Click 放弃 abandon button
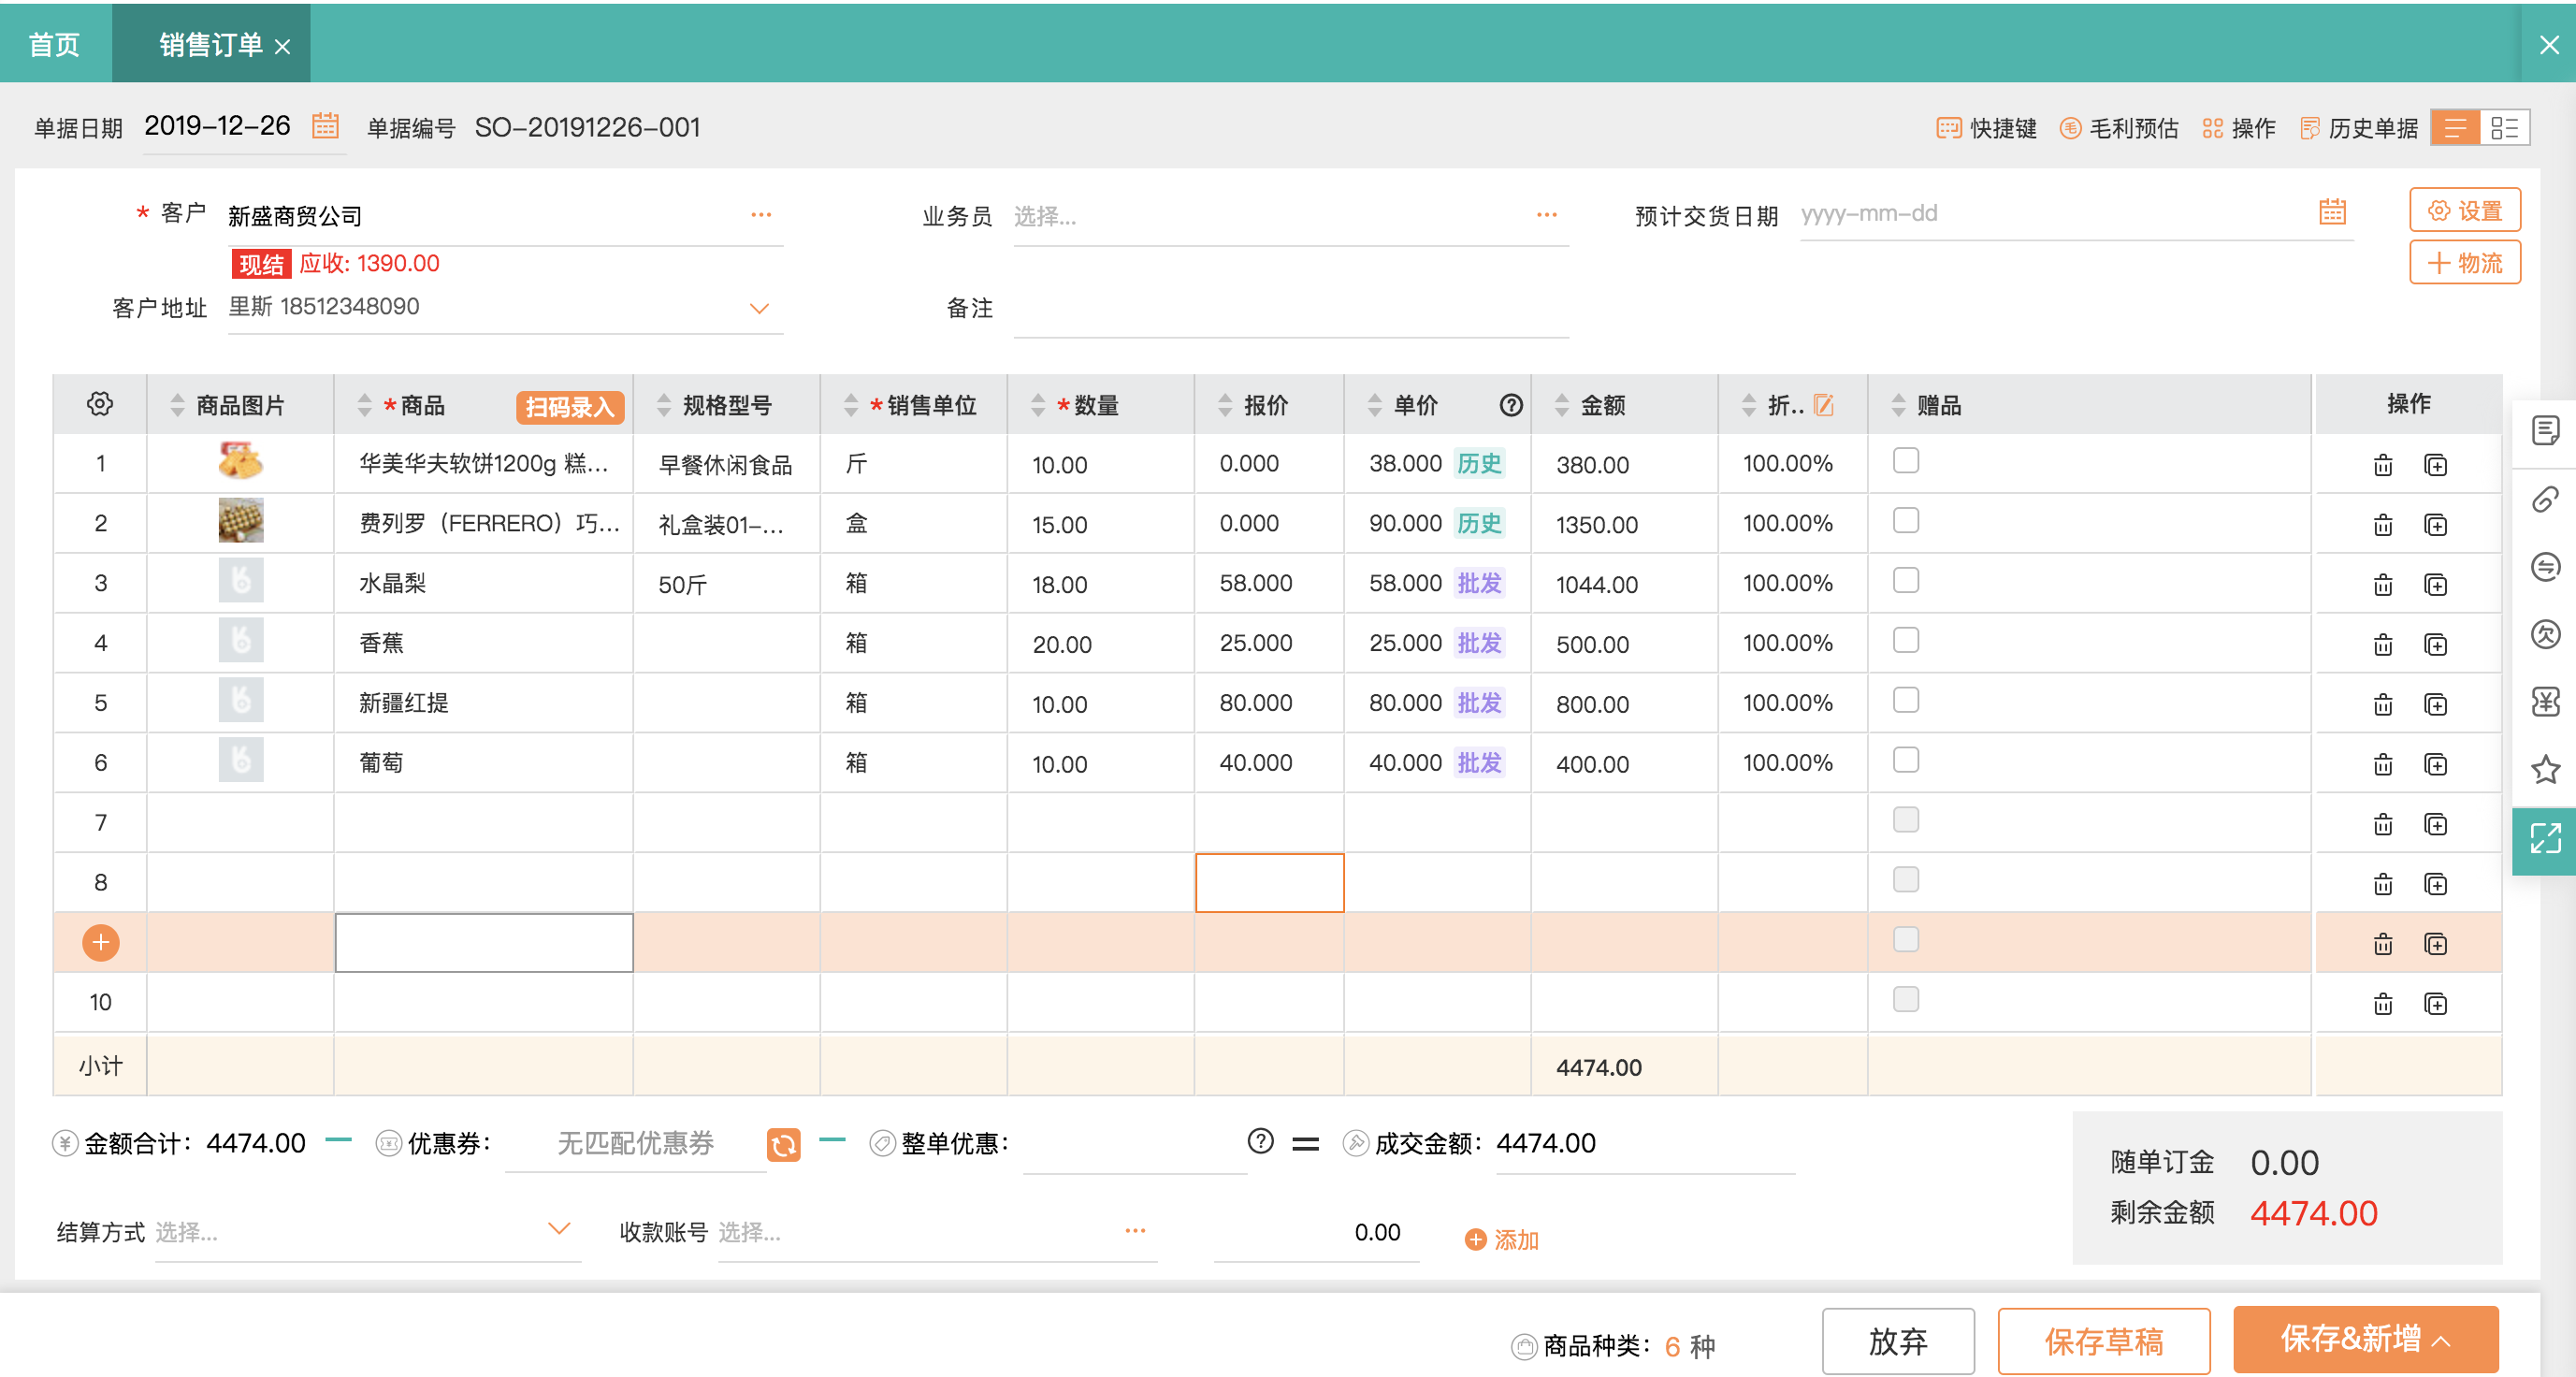2576x1377 pixels. [1896, 1334]
